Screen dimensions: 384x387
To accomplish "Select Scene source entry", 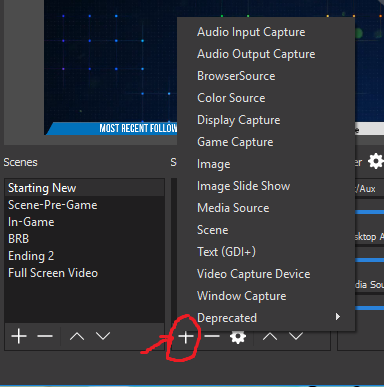I will tap(266, 230).
